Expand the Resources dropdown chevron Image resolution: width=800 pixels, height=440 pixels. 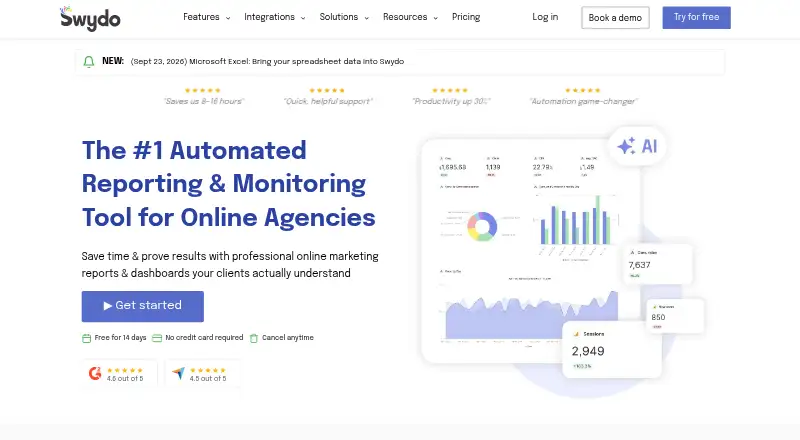(436, 18)
